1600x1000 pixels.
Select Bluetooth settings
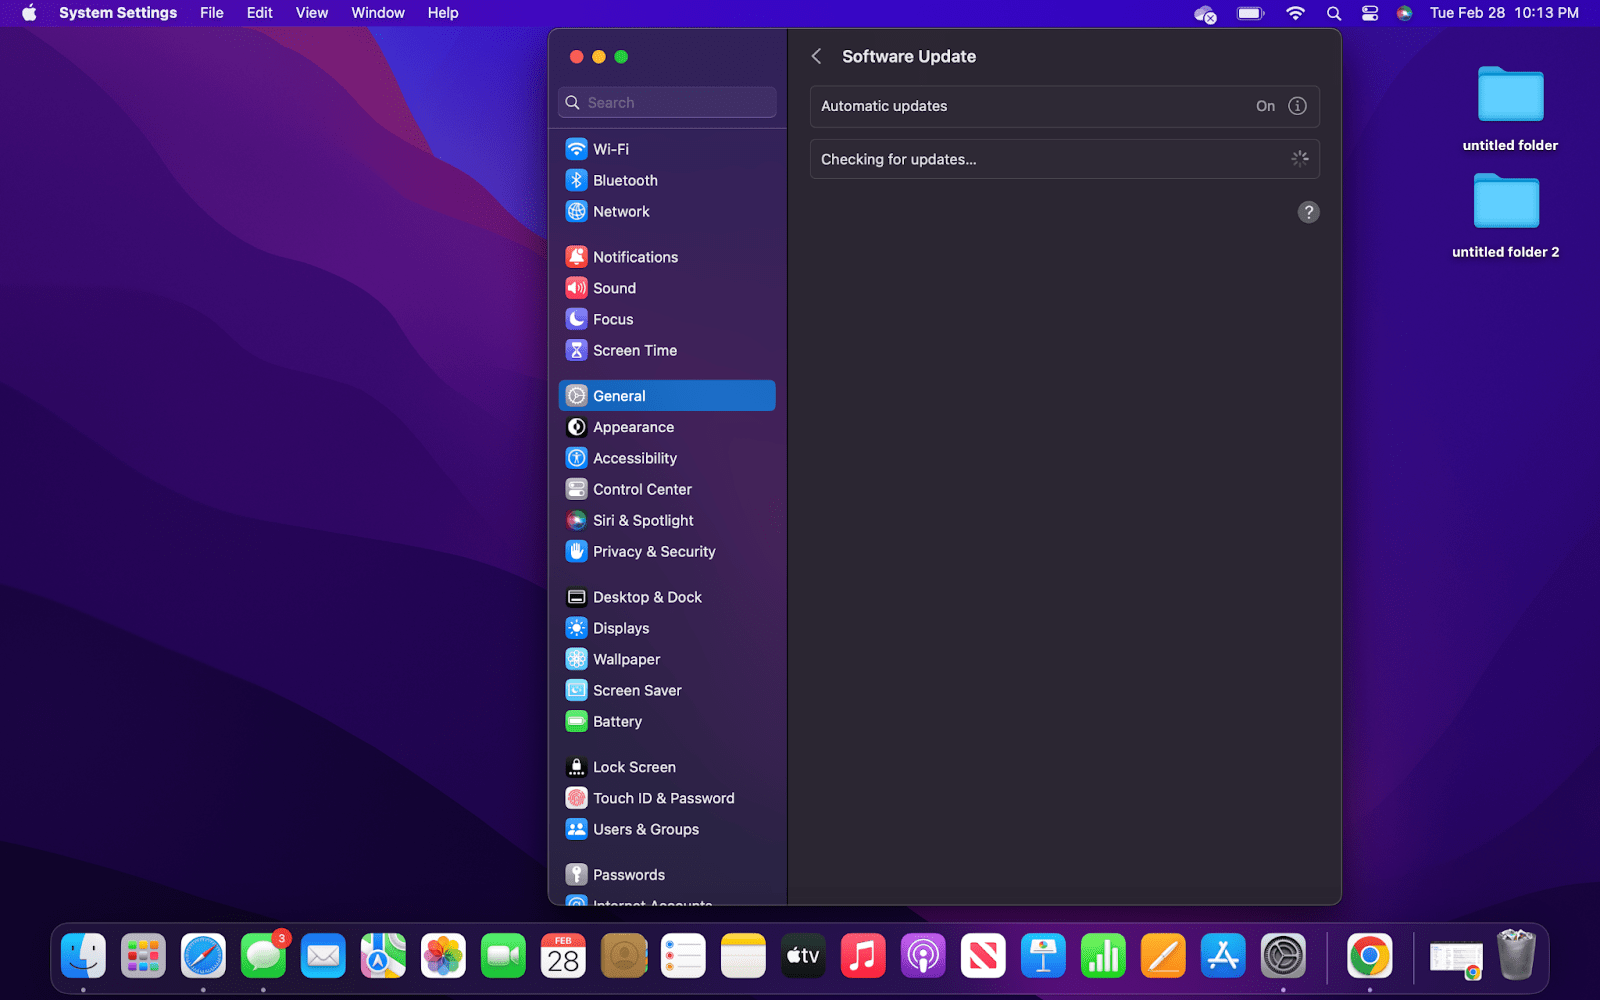click(x=624, y=180)
